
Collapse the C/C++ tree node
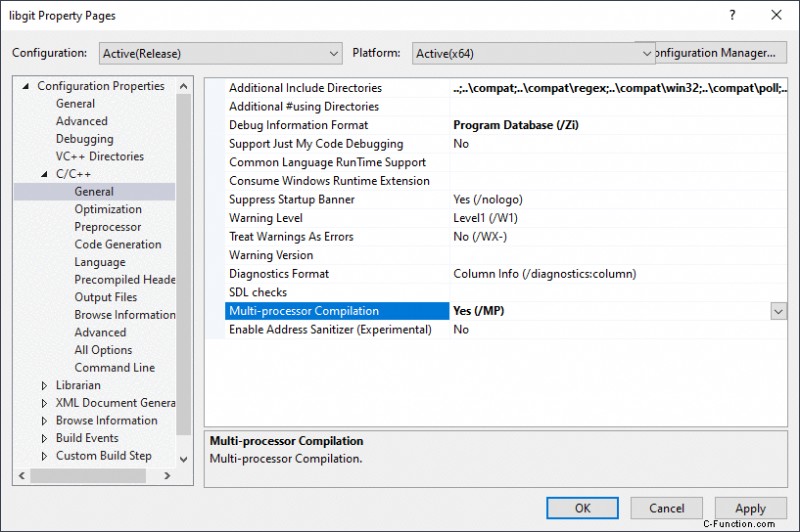[x=44, y=174]
